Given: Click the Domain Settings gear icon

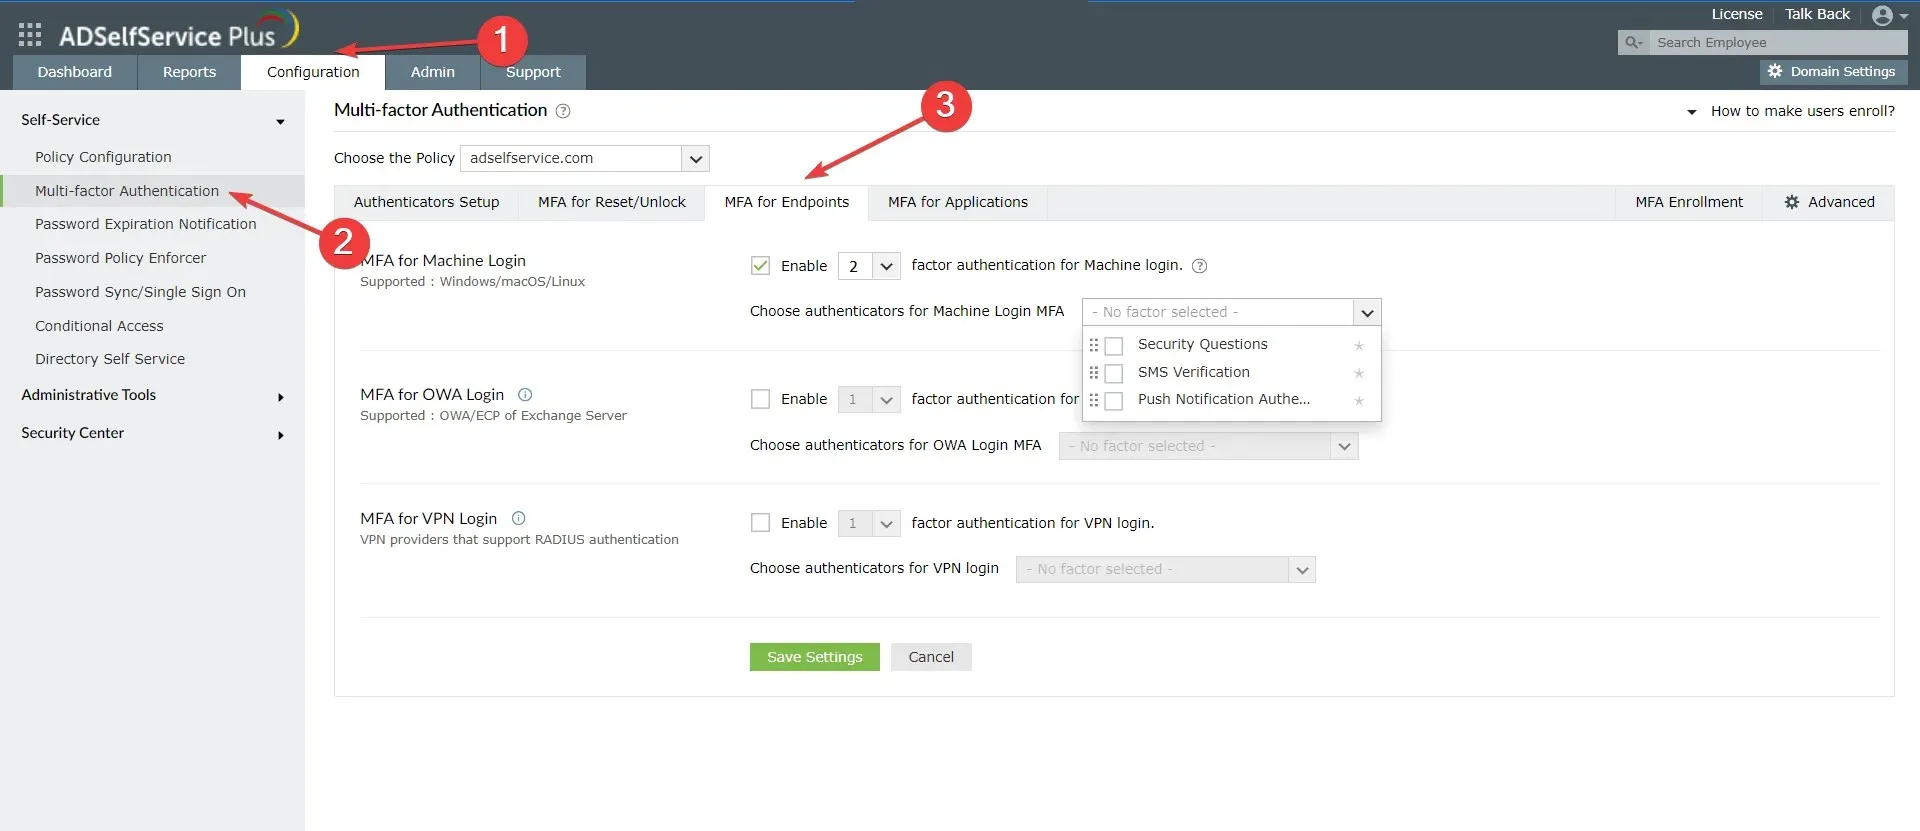Looking at the screenshot, I should tap(1775, 71).
